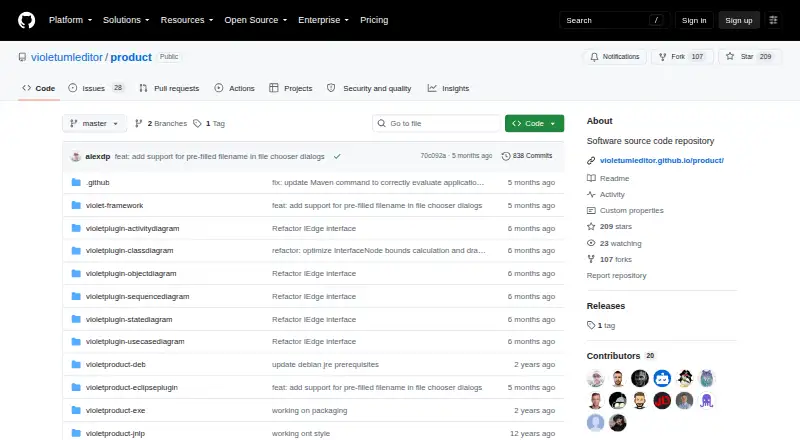Open commit 'update debian jre prerequisites'
This screenshot has width=800, height=440.
326,364
